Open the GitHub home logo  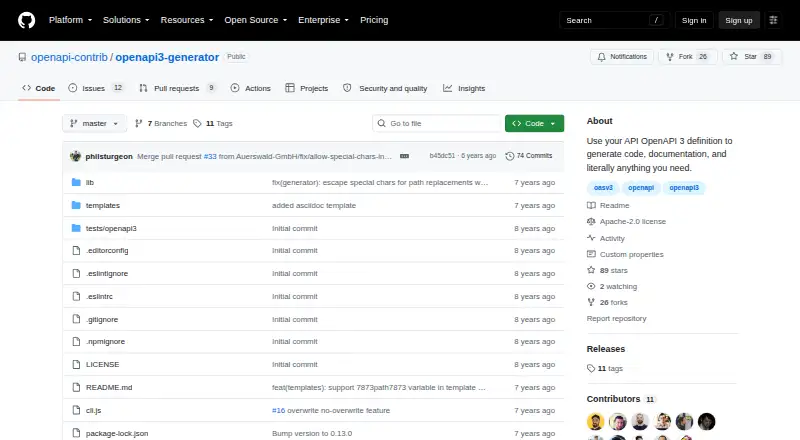tap(27, 20)
